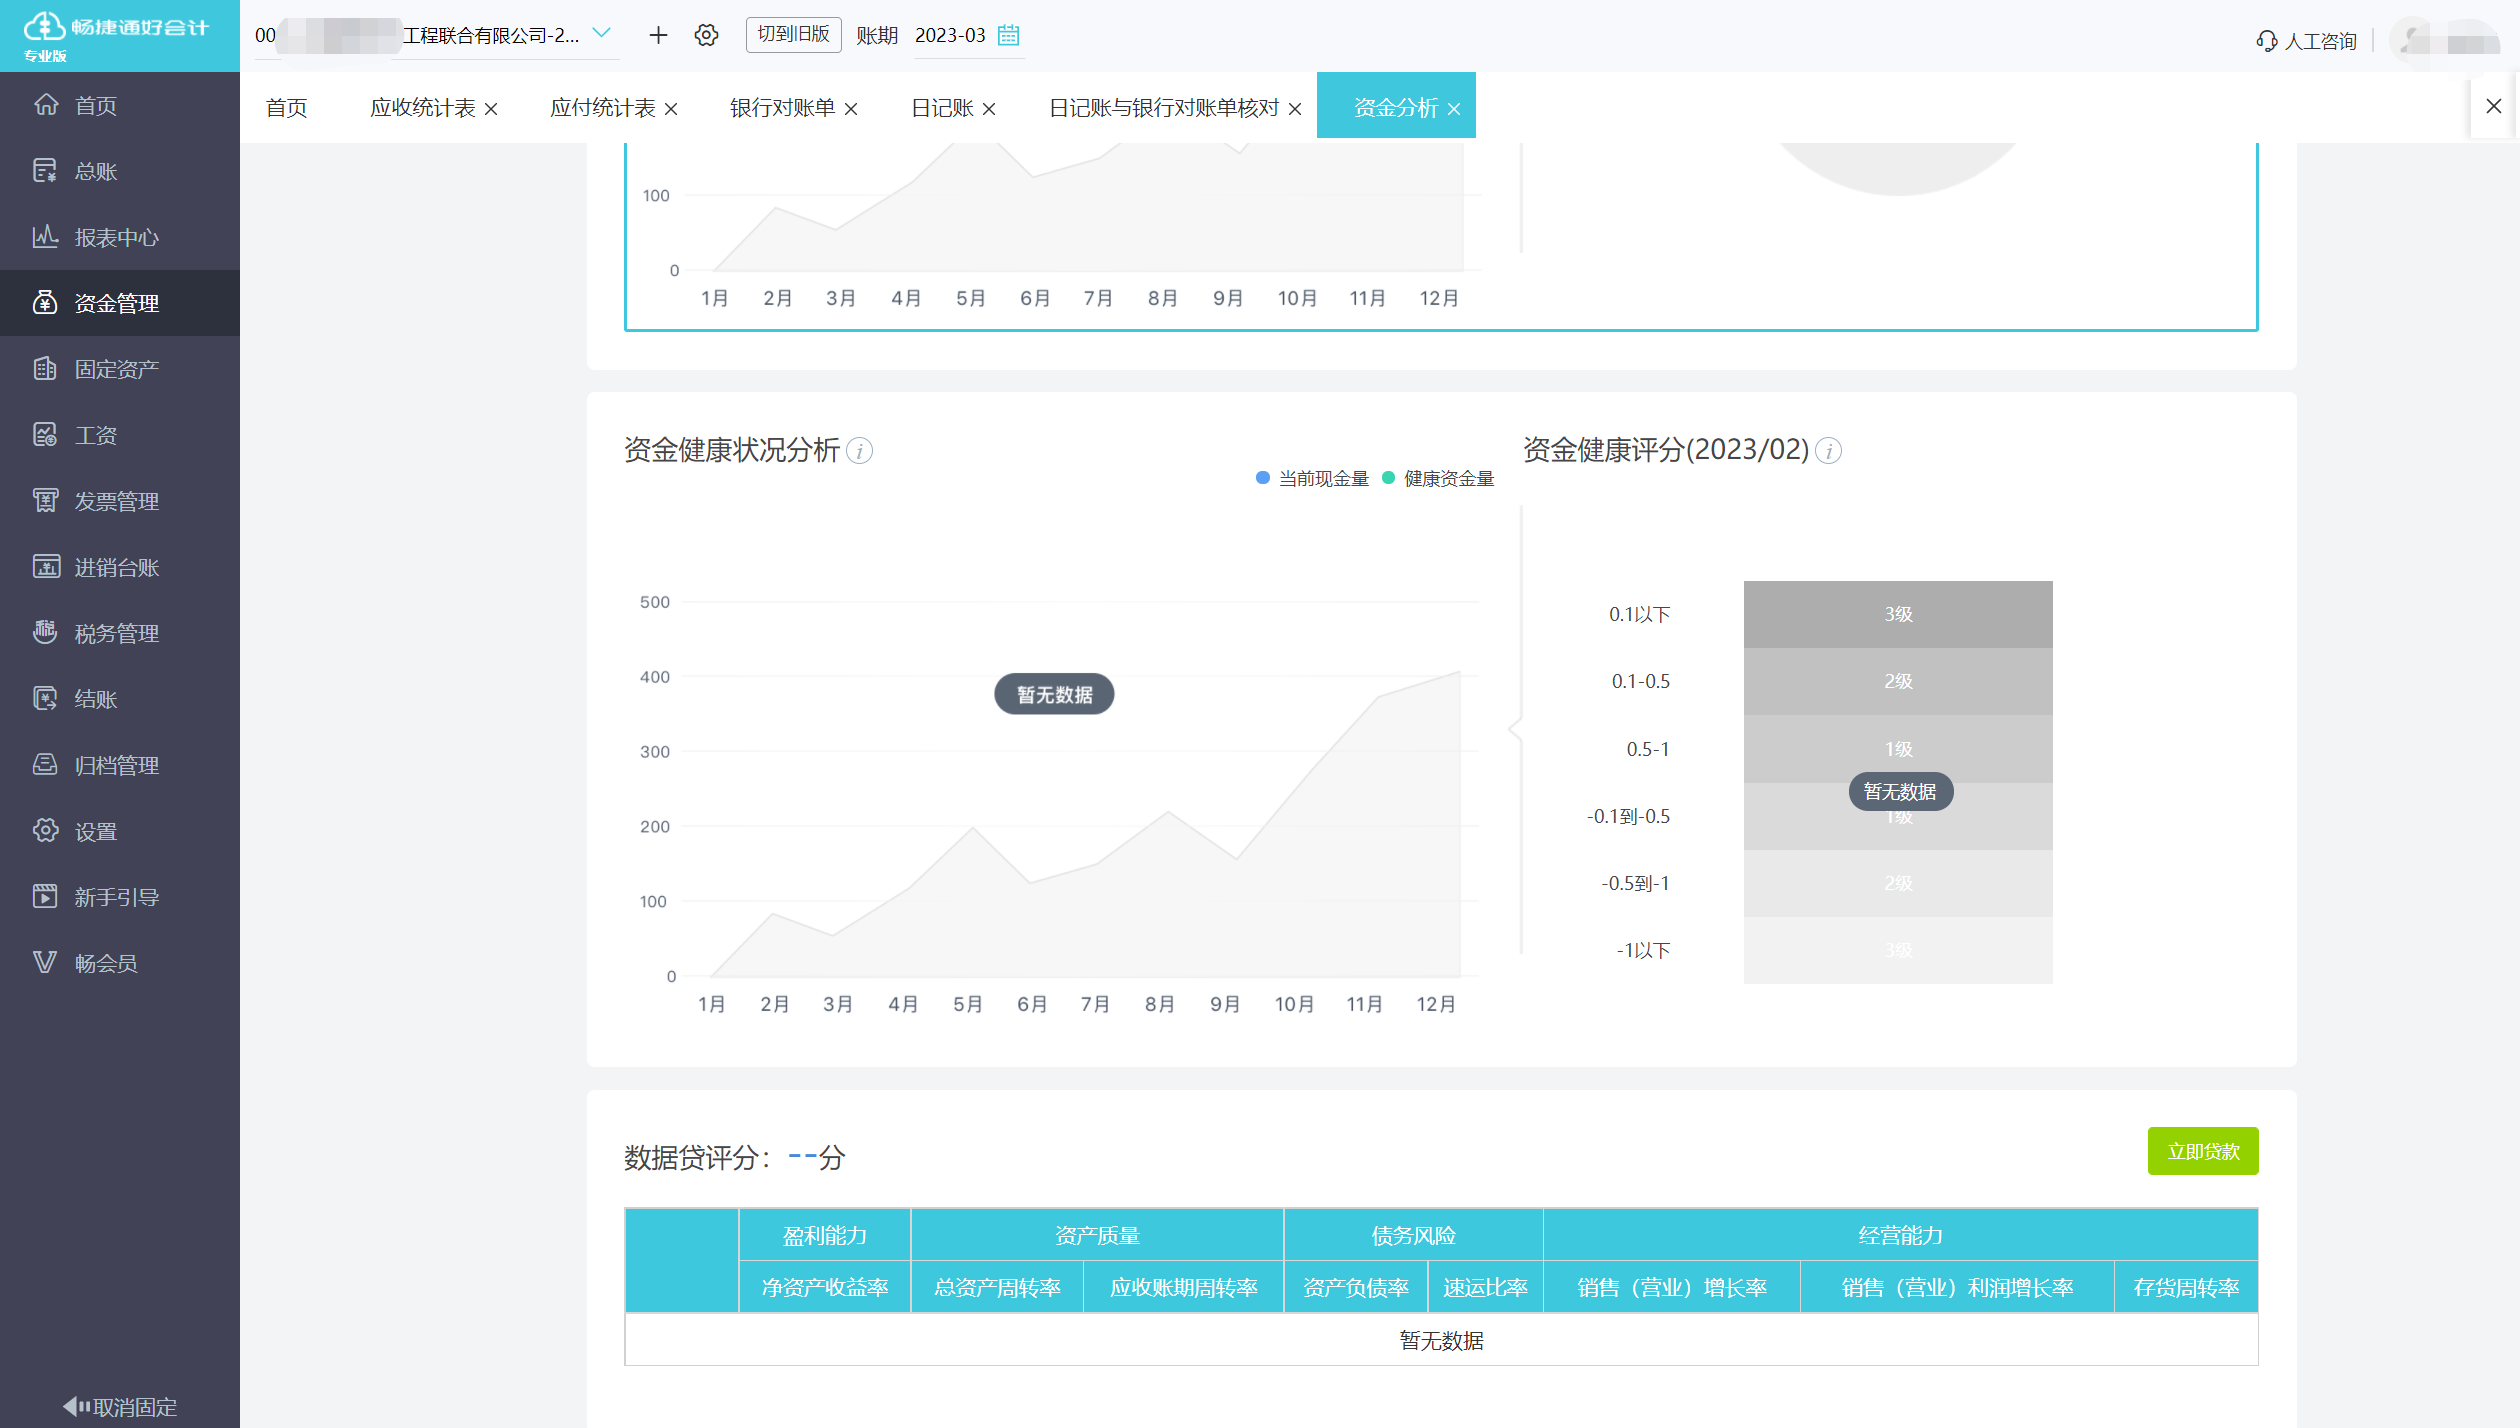Click the 切到旧版 toggle button

coord(791,33)
